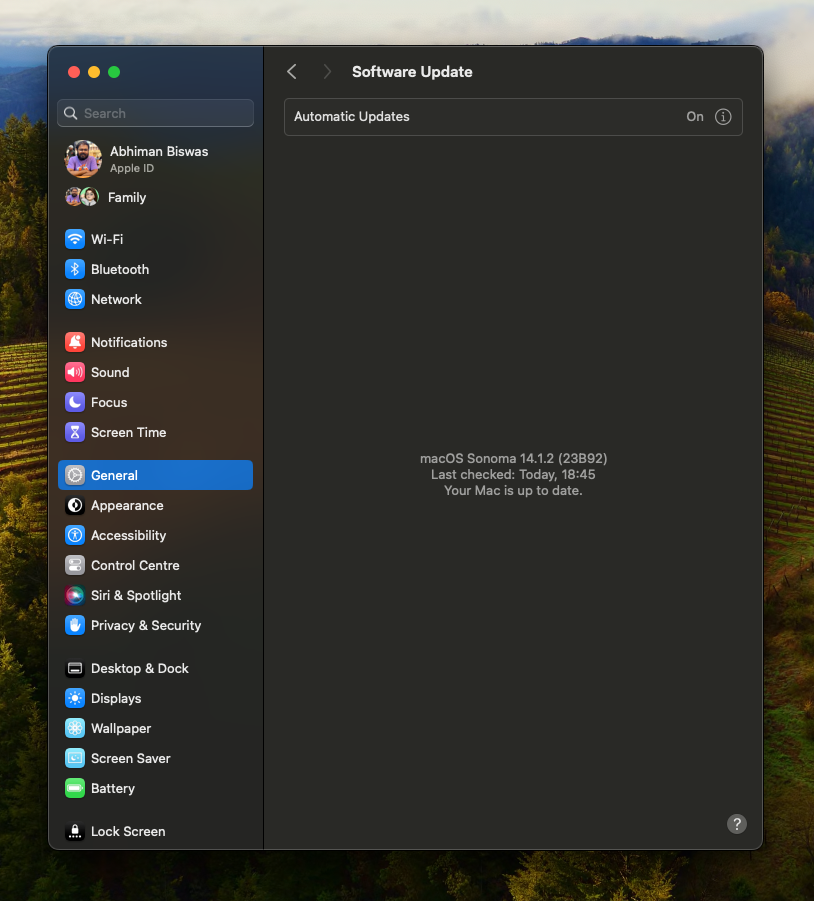
Task: Click the Sound speaker icon
Action: tap(75, 372)
